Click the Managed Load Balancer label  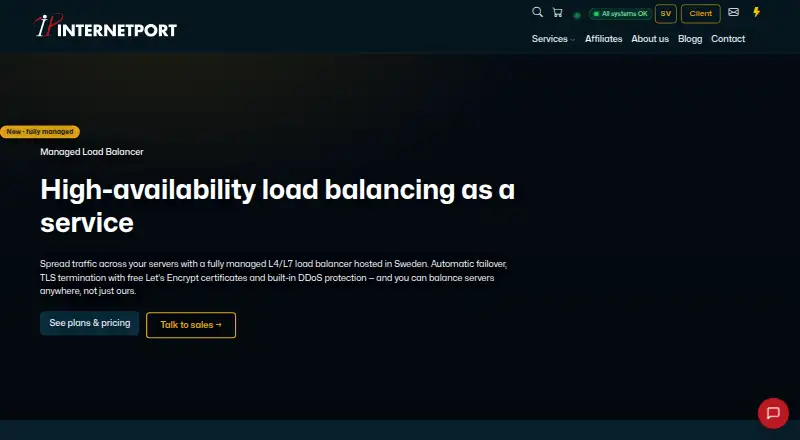coord(92,152)
